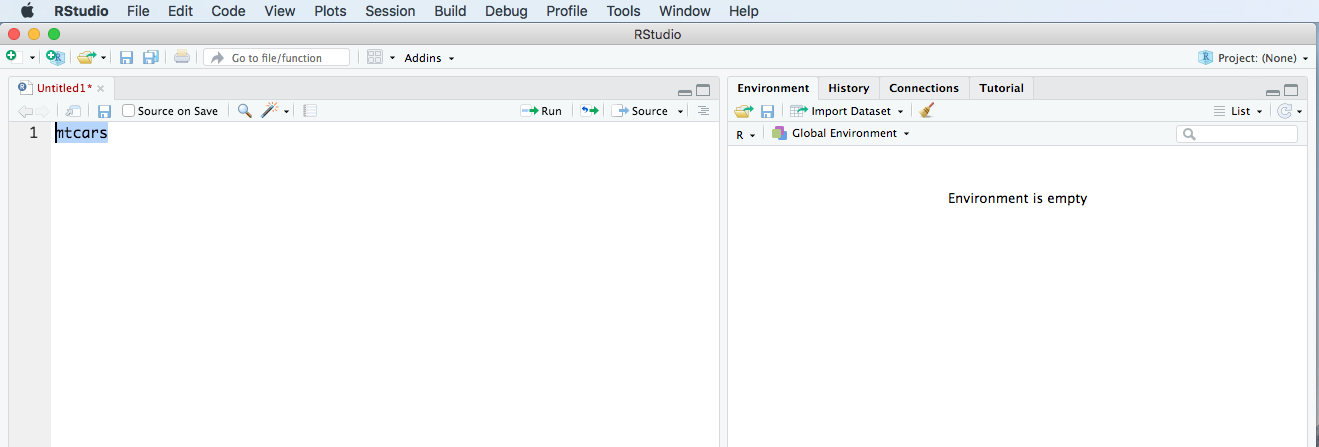This screenshot has height=447, width=1319.
Task: Click the code tools magic wand
Action: (x=270, y=111)
